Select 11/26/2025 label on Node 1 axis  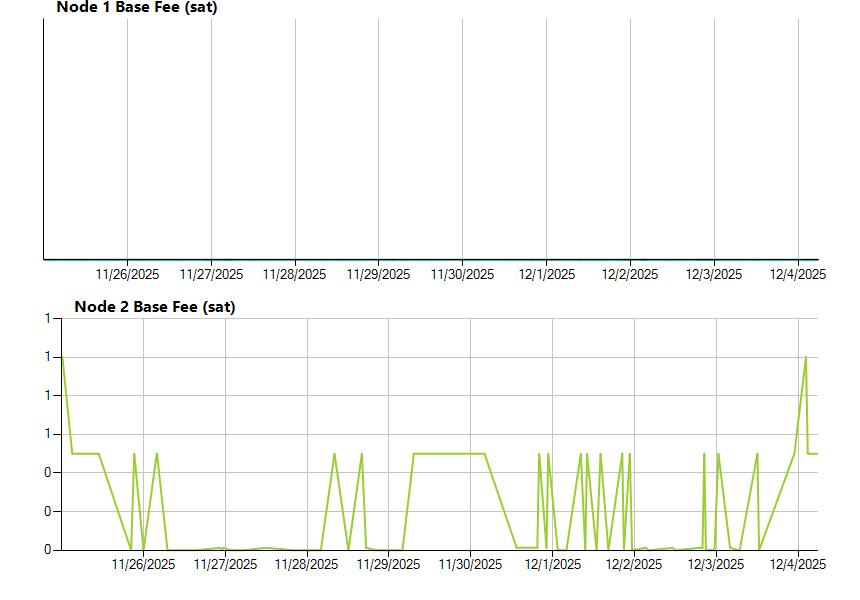127,274
